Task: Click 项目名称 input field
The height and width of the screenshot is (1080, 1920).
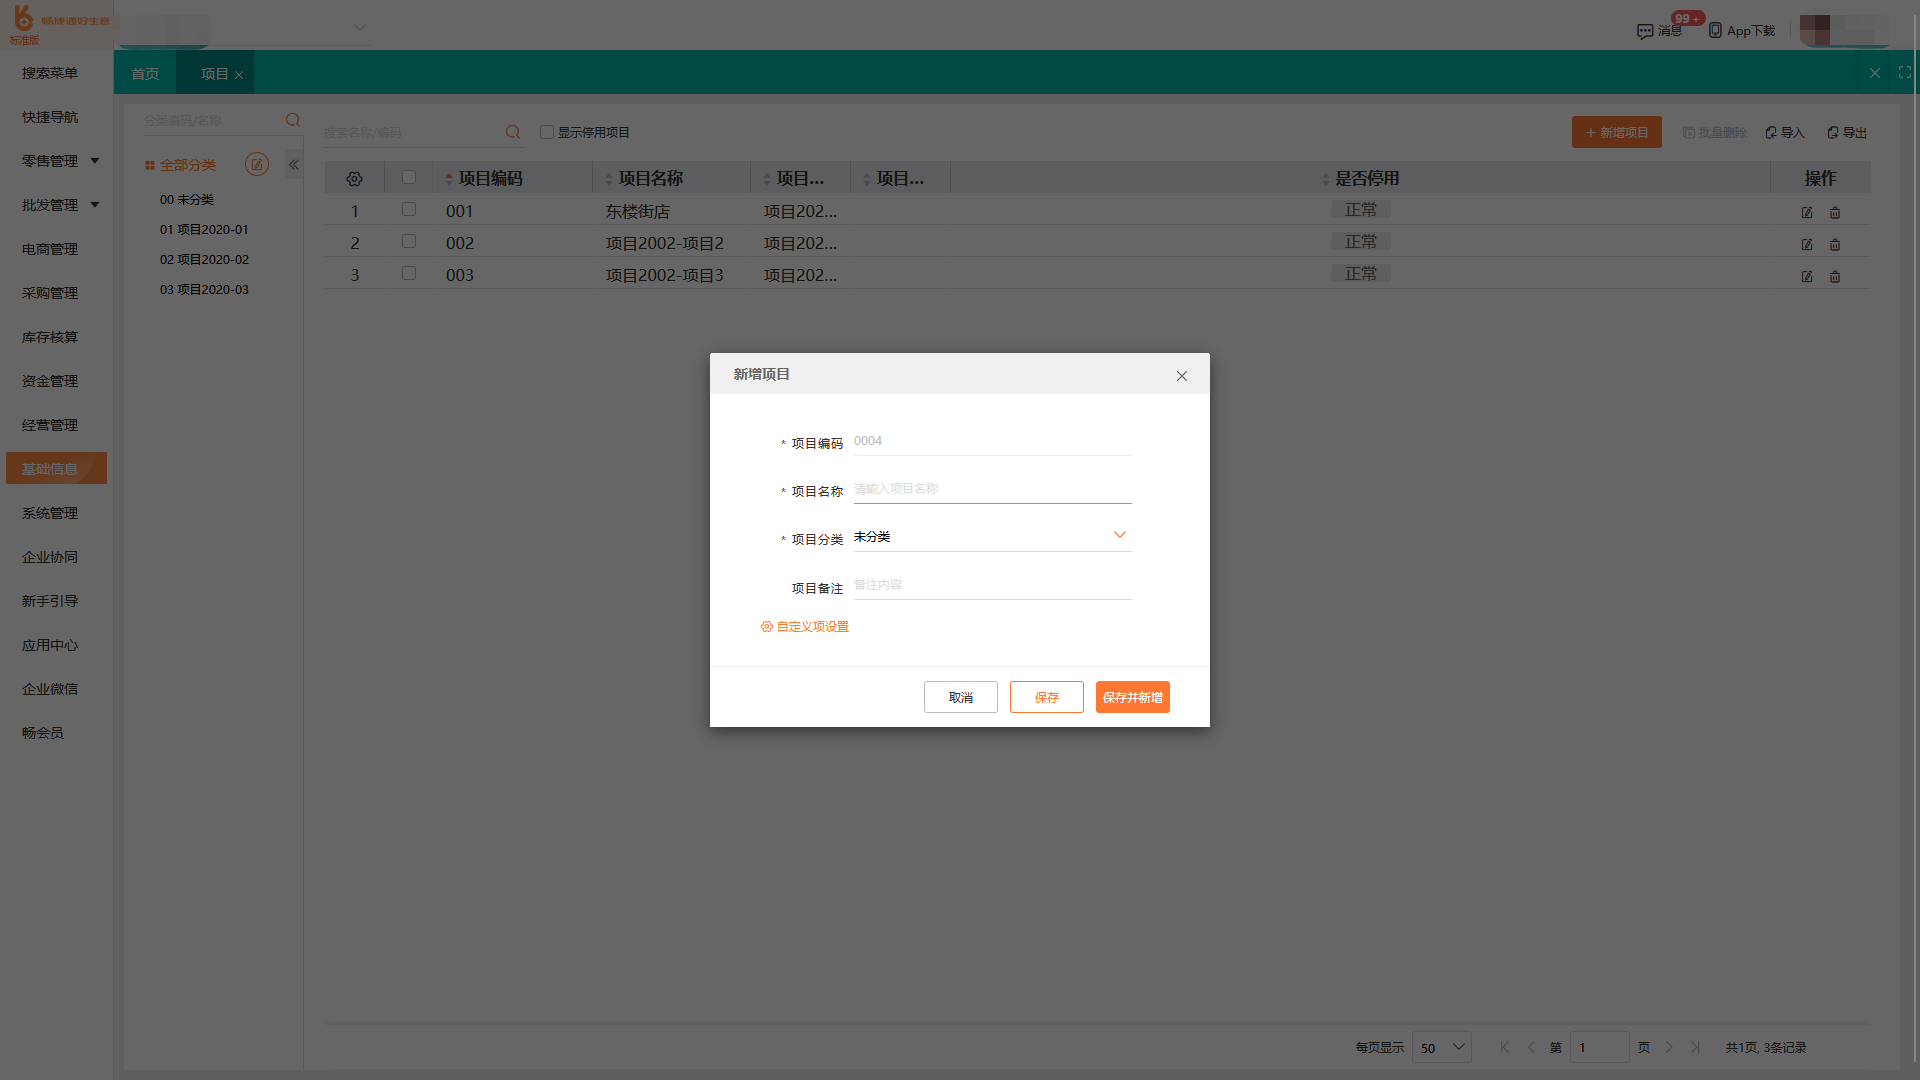Action: pyautogui.click(x=992, y=488)
